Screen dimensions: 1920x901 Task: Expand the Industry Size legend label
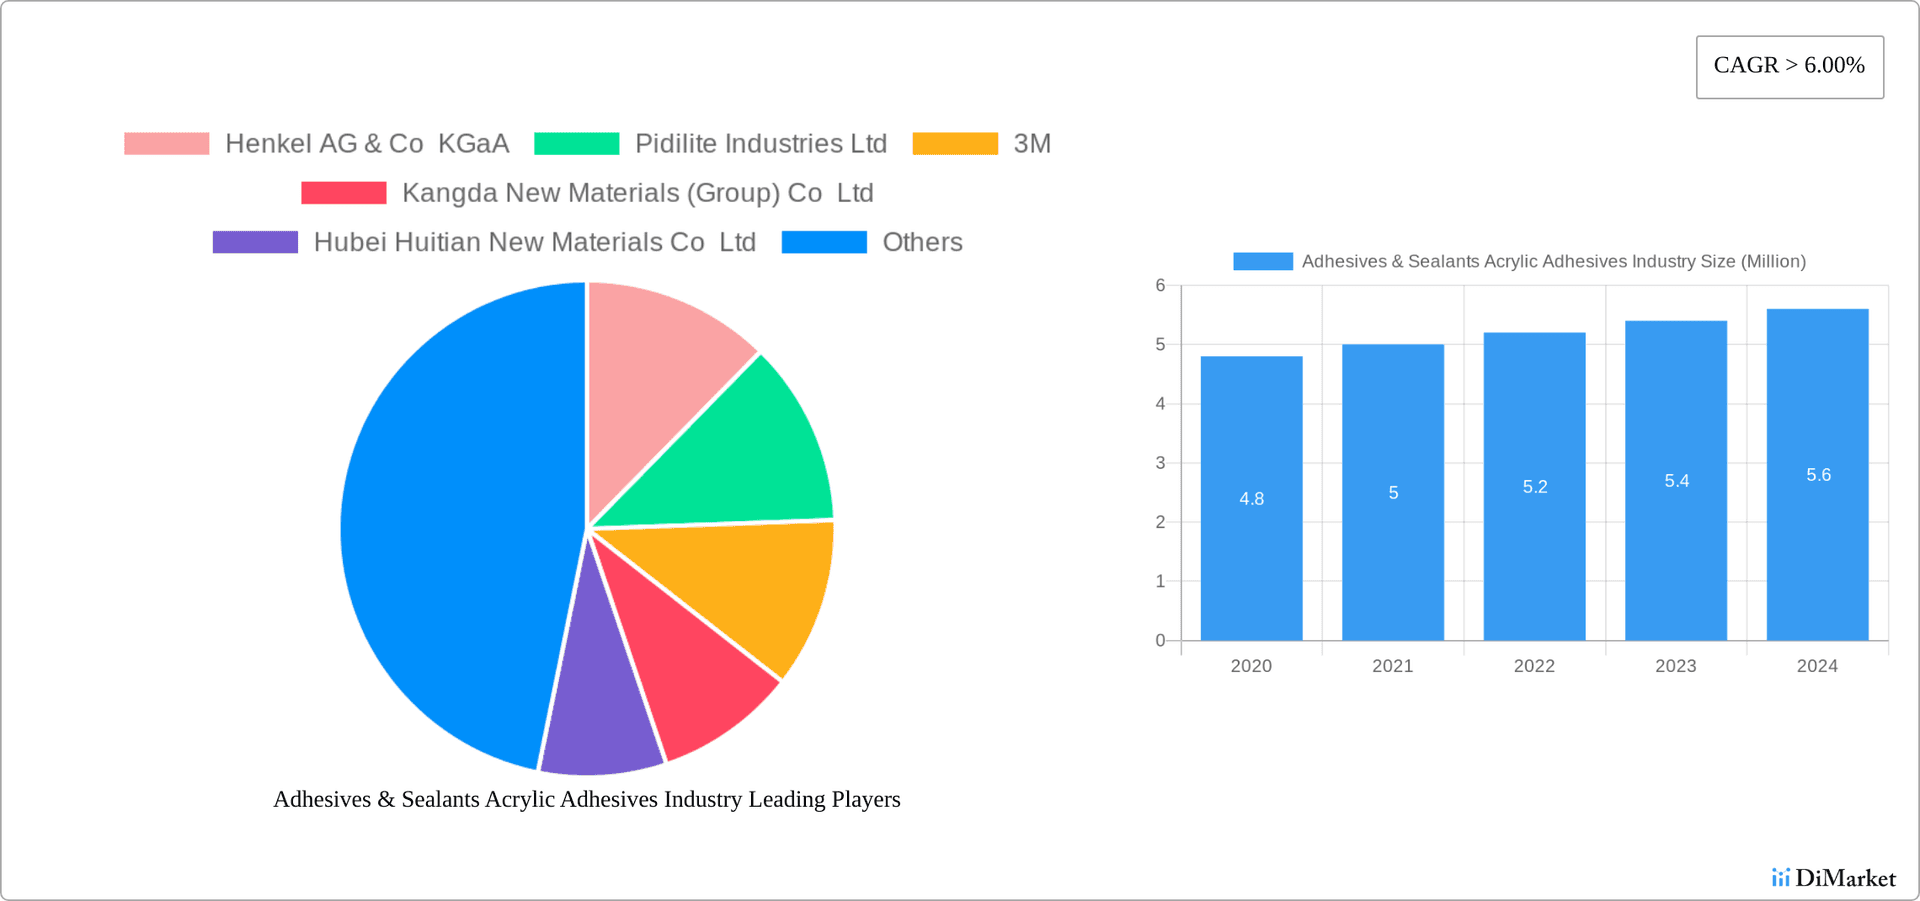(x=1554, y=261)
